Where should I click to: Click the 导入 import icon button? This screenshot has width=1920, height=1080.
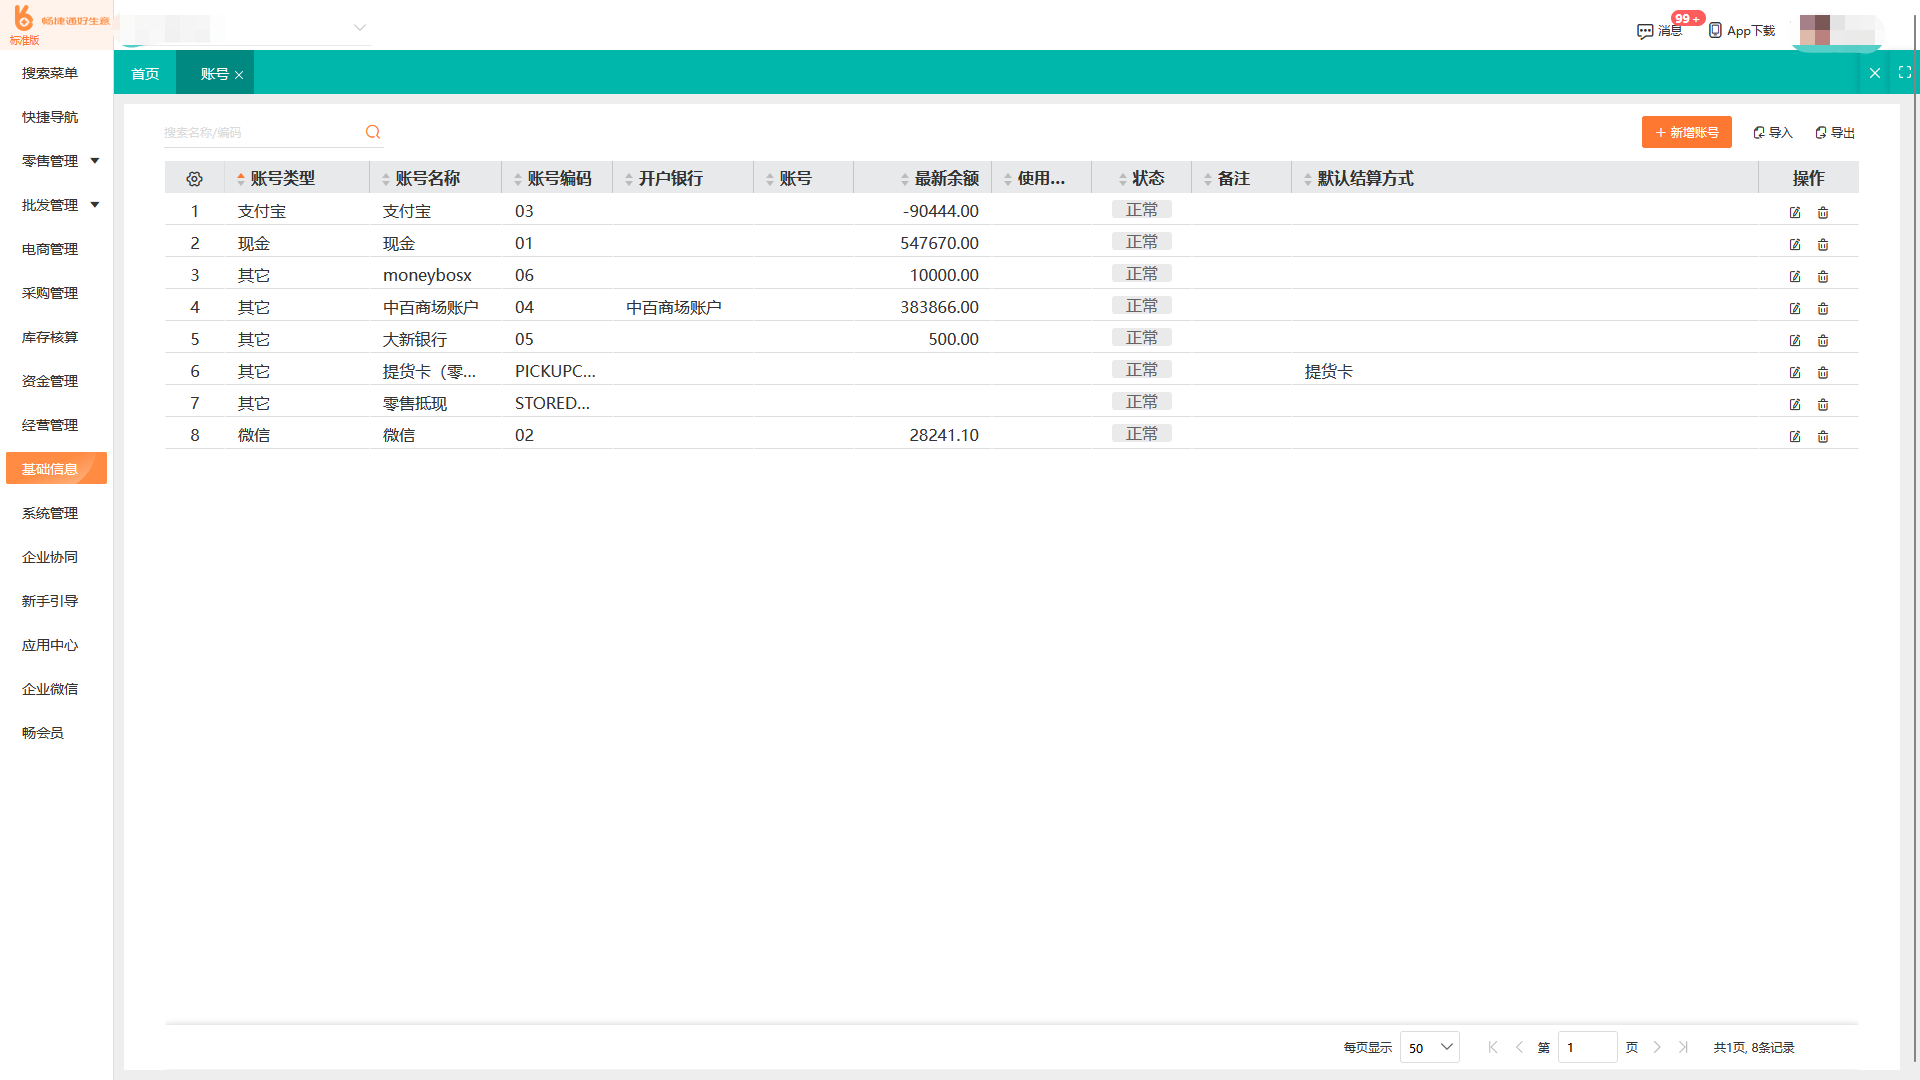1775,132
